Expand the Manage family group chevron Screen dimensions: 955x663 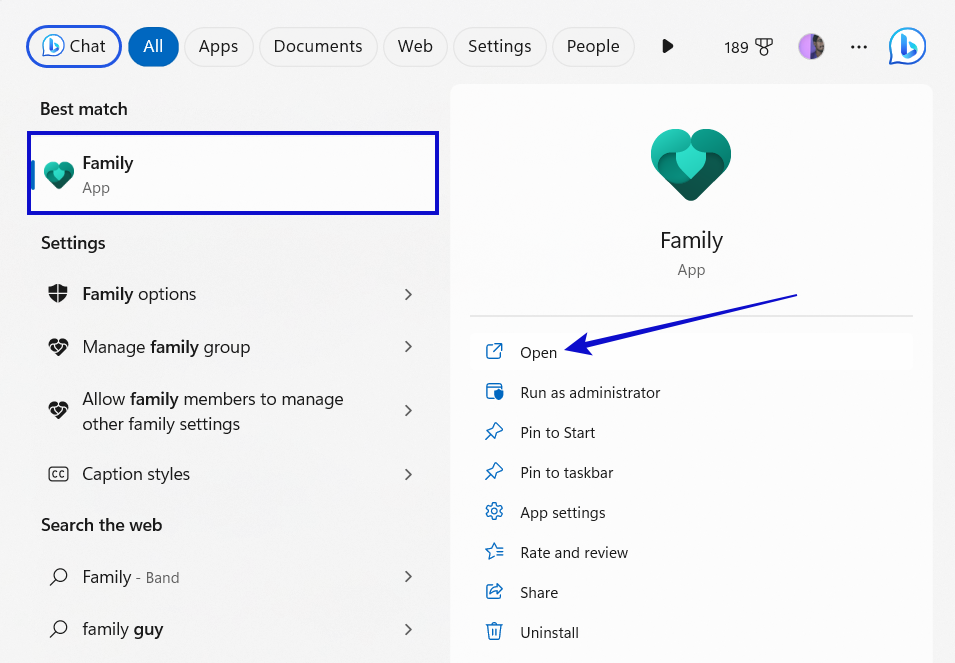pyautogui.click(x=408, y=347)
